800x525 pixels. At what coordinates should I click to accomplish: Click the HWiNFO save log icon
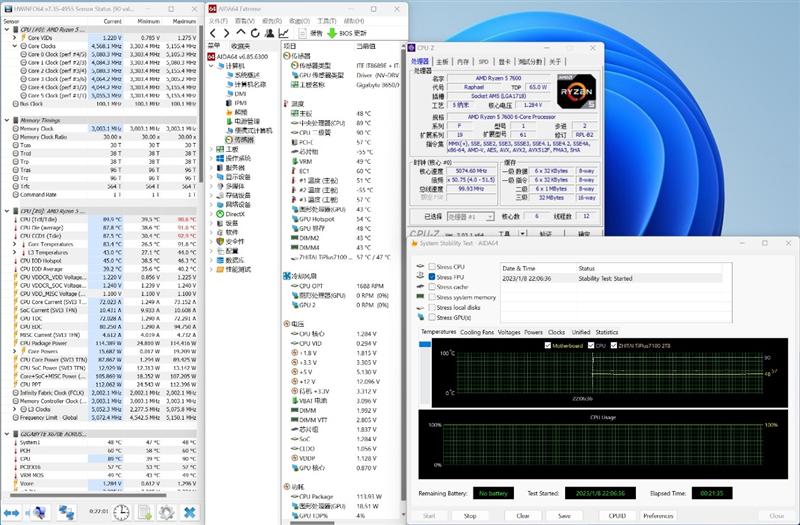click(144, 512)
